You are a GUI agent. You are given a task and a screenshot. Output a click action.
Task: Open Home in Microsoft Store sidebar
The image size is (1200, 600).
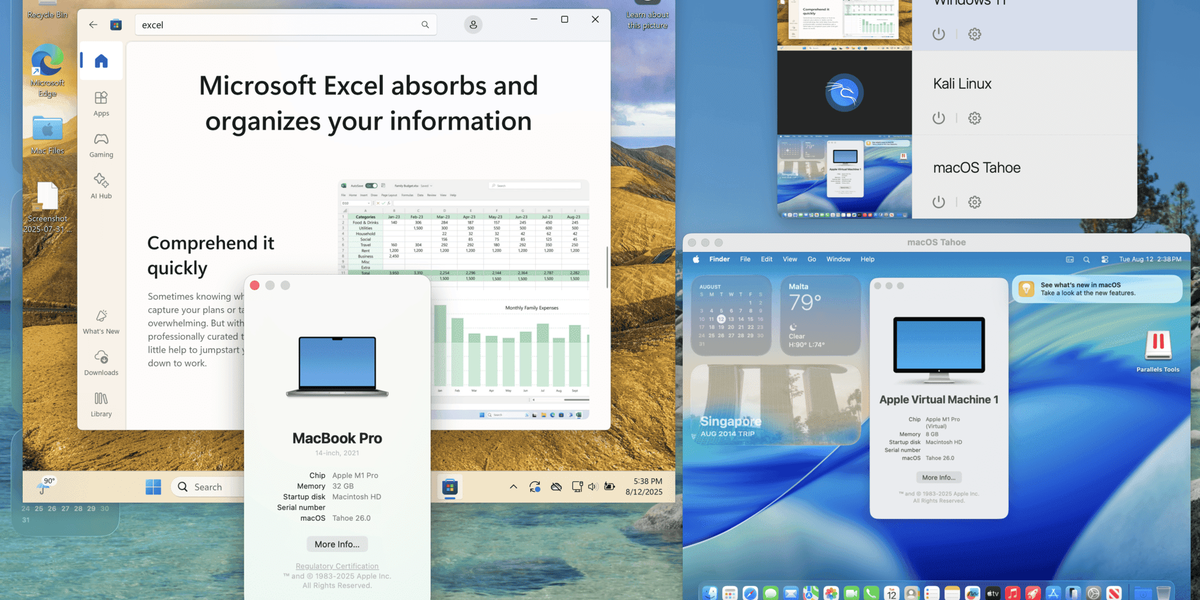(x=101, y=61)
